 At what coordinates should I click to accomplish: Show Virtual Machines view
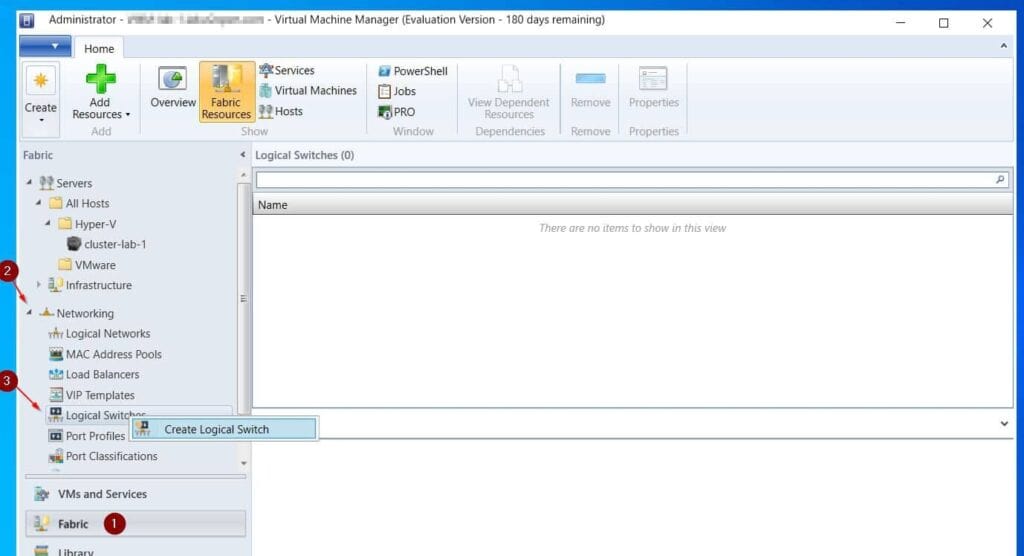(x=308, y=91)
